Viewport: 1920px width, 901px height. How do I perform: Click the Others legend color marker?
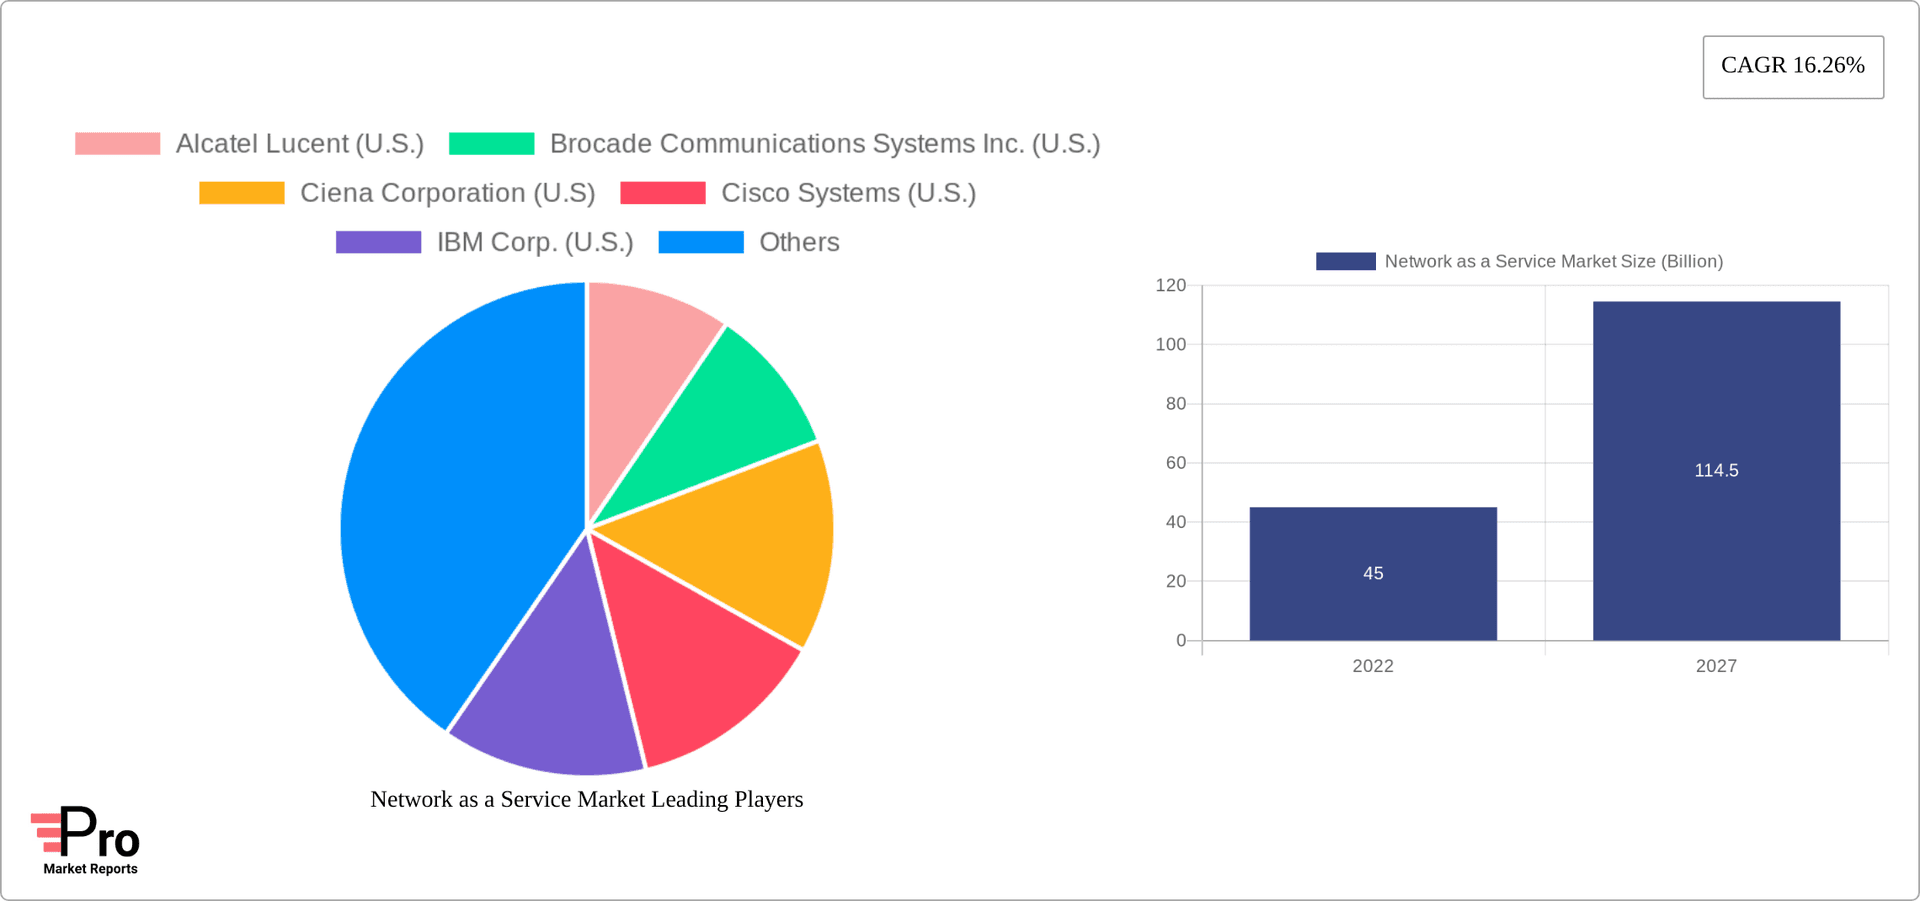coord(701,242)
